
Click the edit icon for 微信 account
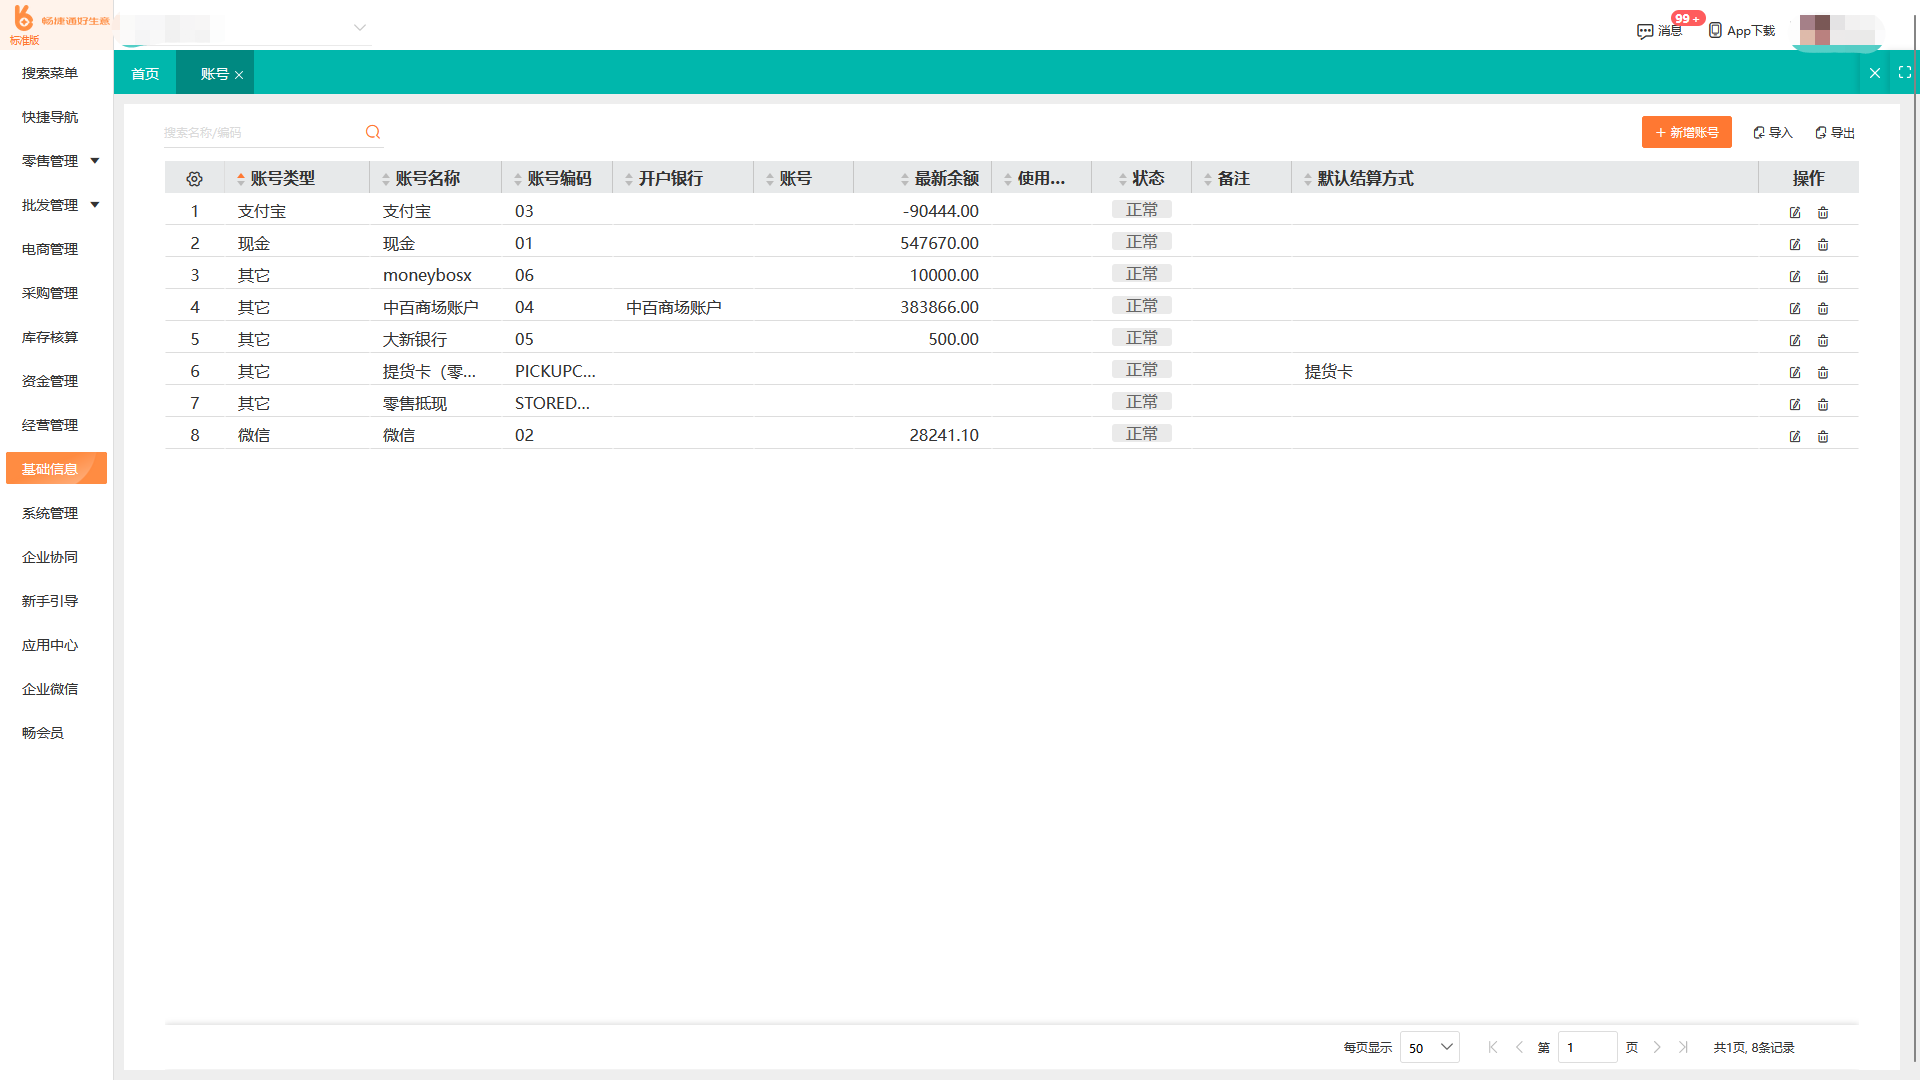tap(1795, 435)
